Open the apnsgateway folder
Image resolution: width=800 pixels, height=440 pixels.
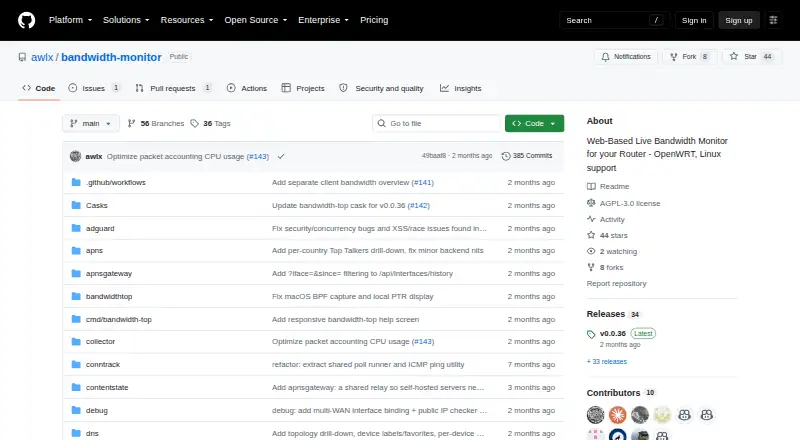(109, 274)
